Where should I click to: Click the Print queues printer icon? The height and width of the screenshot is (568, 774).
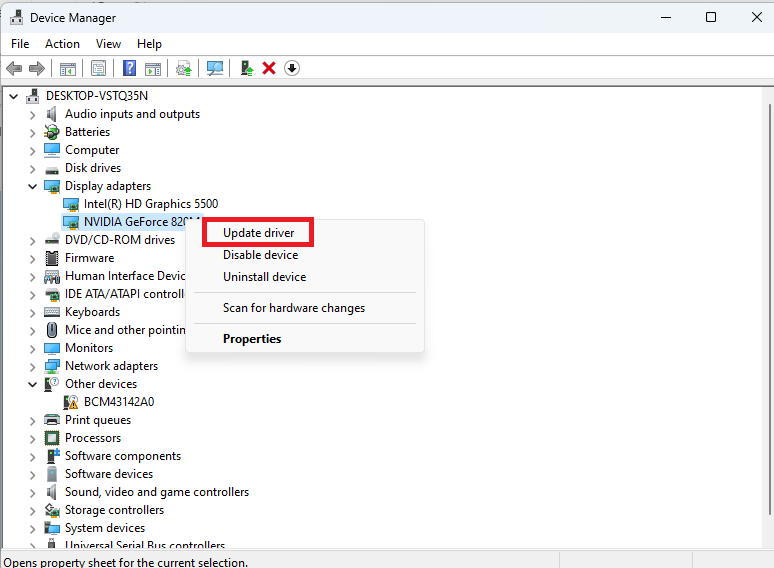click(52, 420)
